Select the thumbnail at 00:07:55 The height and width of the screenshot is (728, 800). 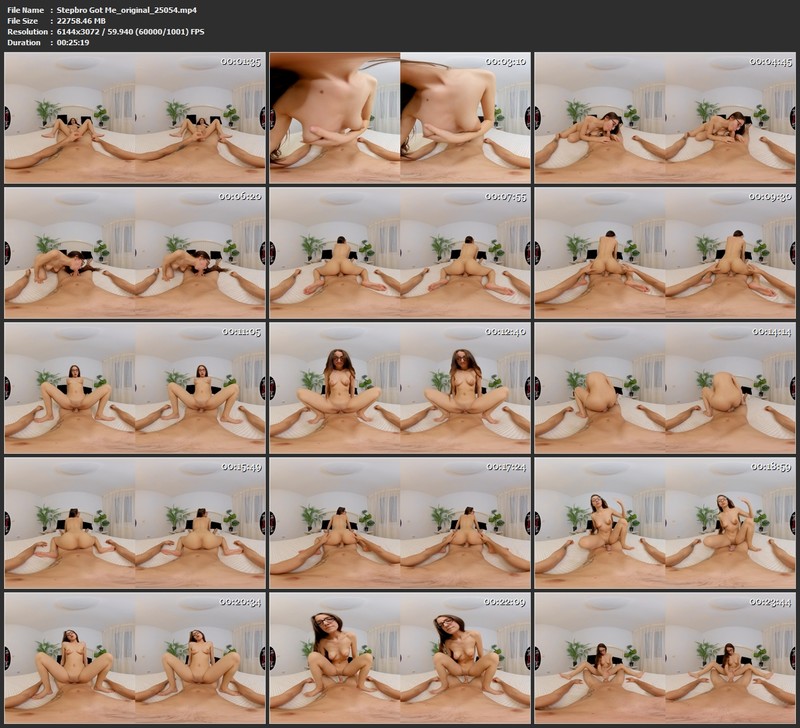pos(400,253)
